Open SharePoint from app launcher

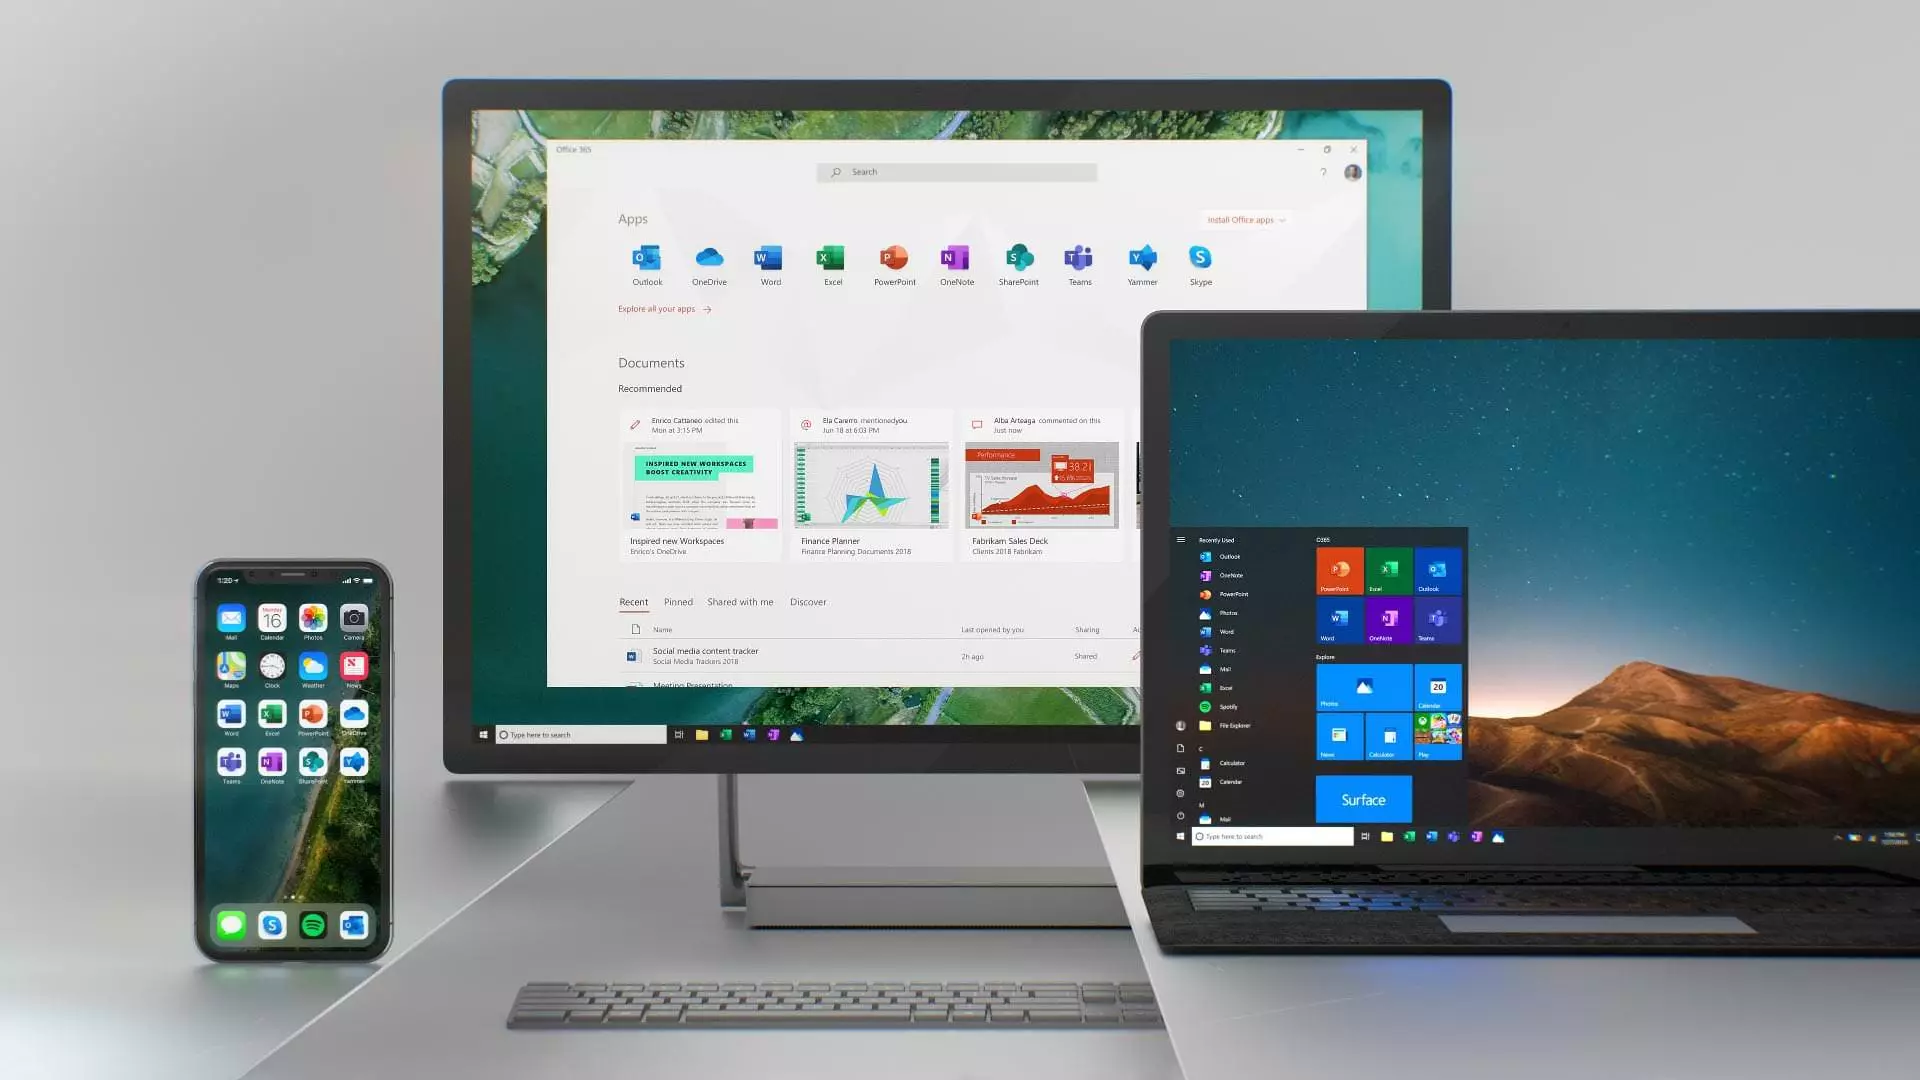point(1018,262)
